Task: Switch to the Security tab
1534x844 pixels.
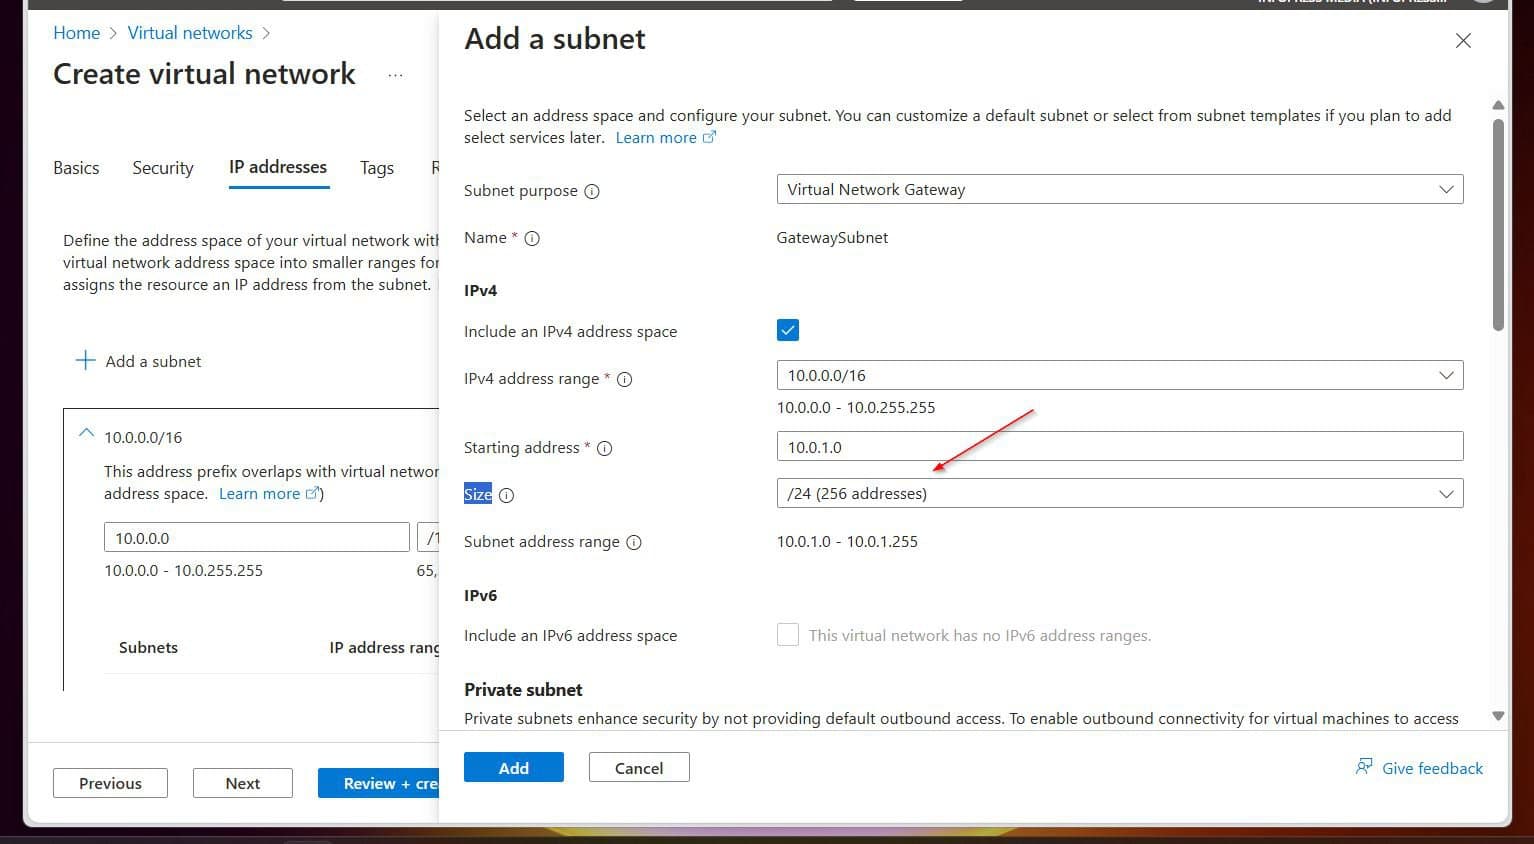Action: 162,168
